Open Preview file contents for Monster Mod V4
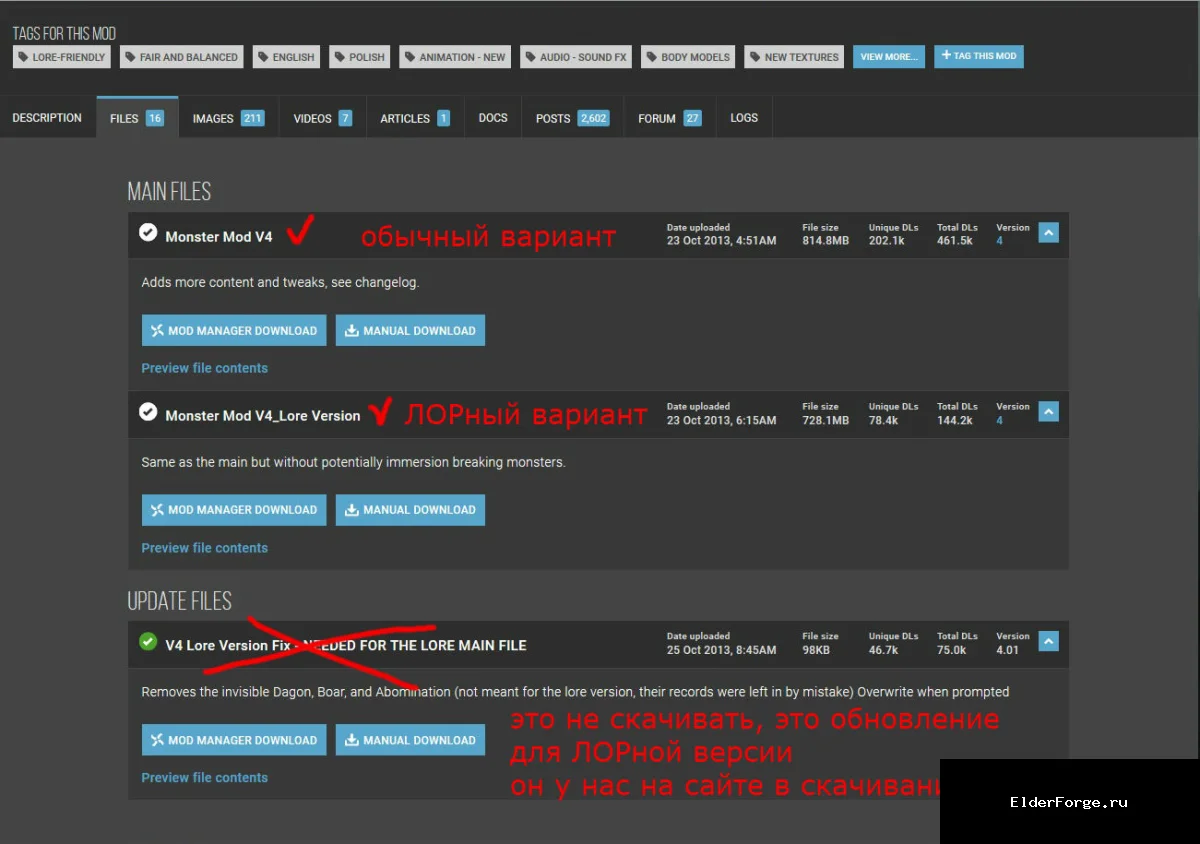 [x=205, y=368]
